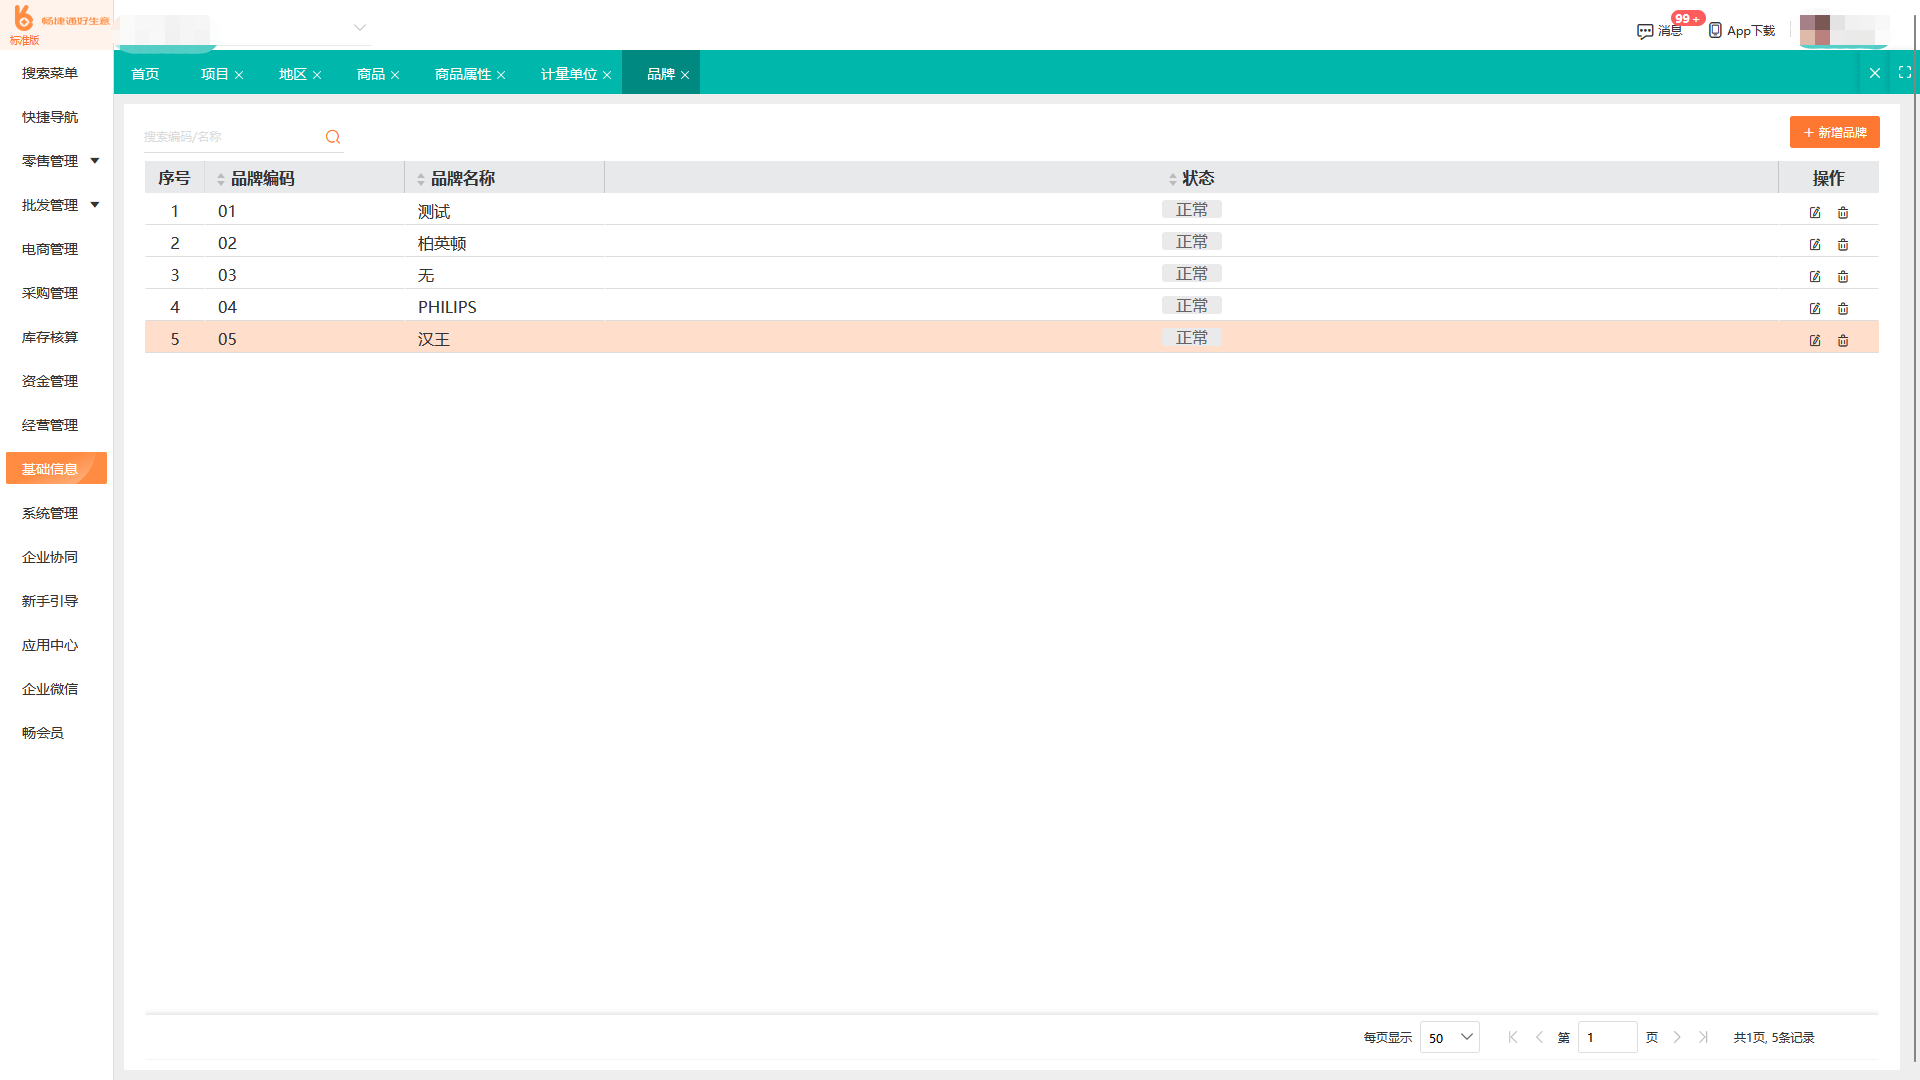Click the delete icon for 汉王 brand

pyautogui.click(x=1844, y=339)
